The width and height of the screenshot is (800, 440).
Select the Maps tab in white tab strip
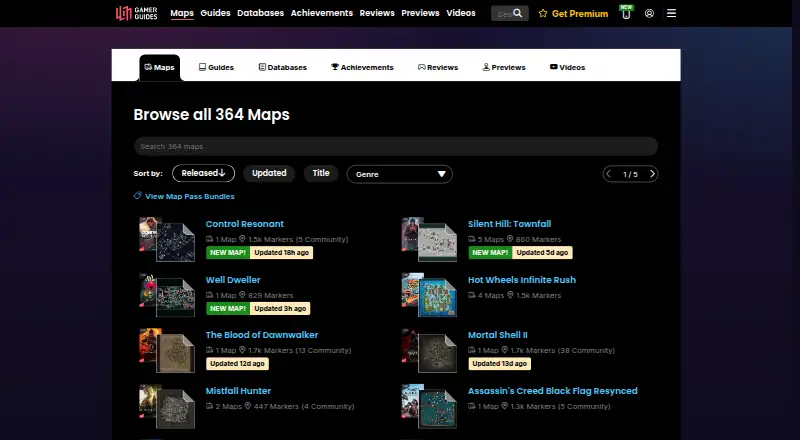coord(160,67)
